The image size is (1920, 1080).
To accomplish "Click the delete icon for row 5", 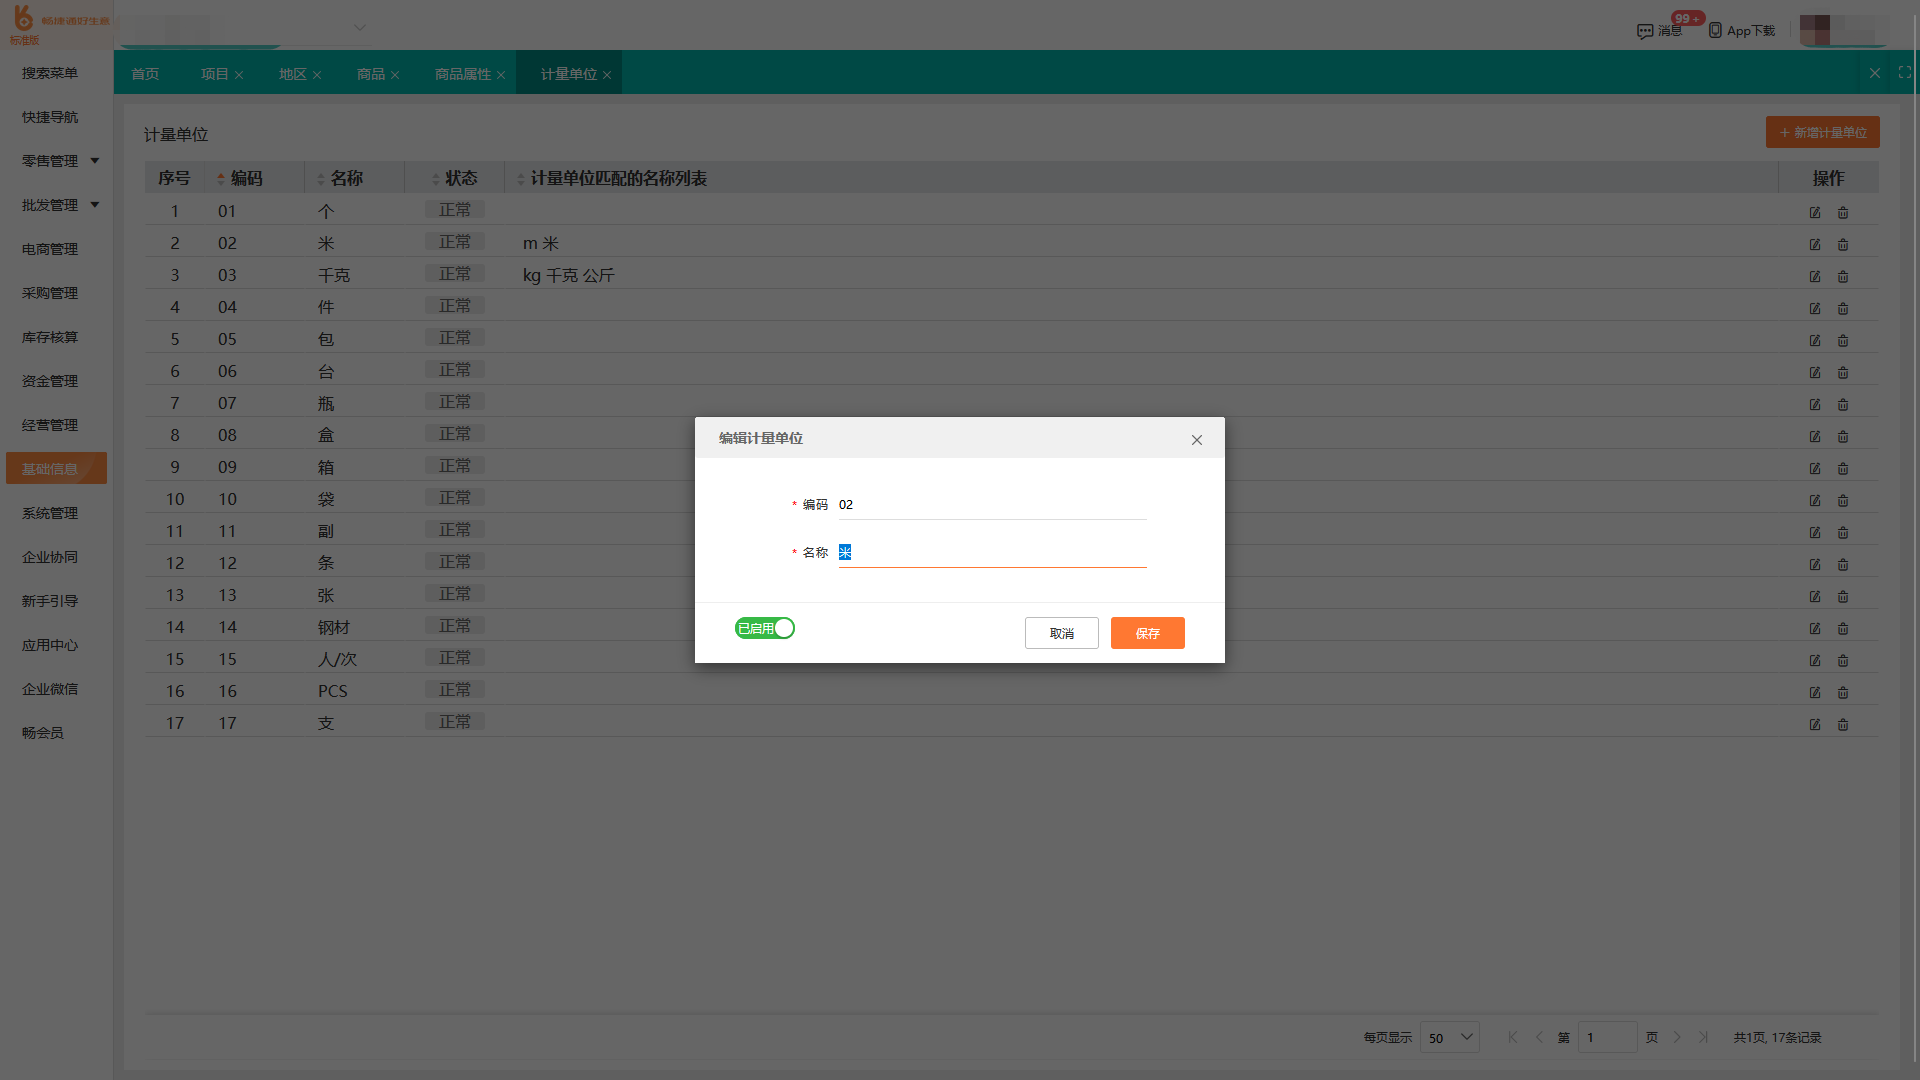I will tap(1844, 340).
